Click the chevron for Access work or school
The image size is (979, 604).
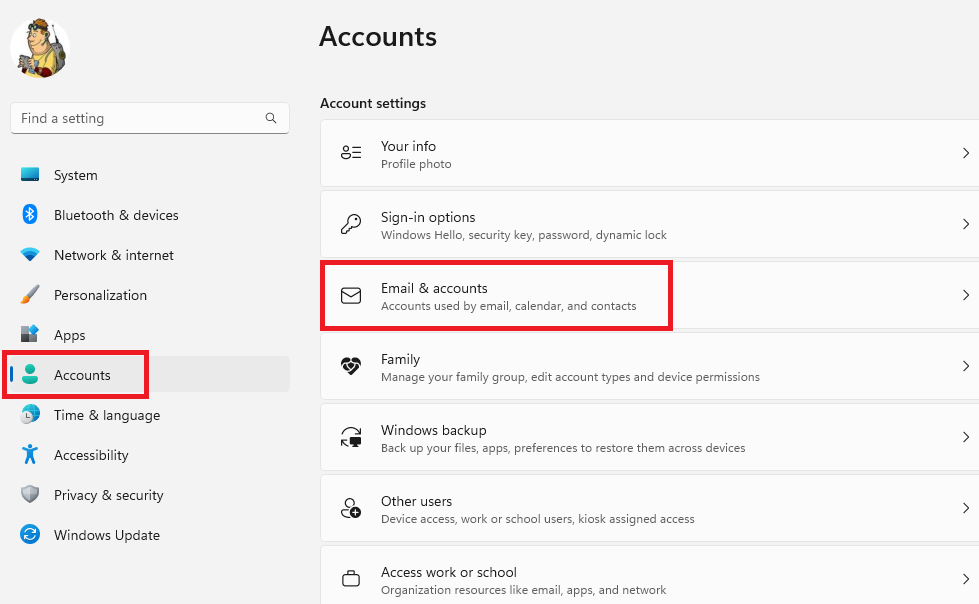[x=966, y=580]
